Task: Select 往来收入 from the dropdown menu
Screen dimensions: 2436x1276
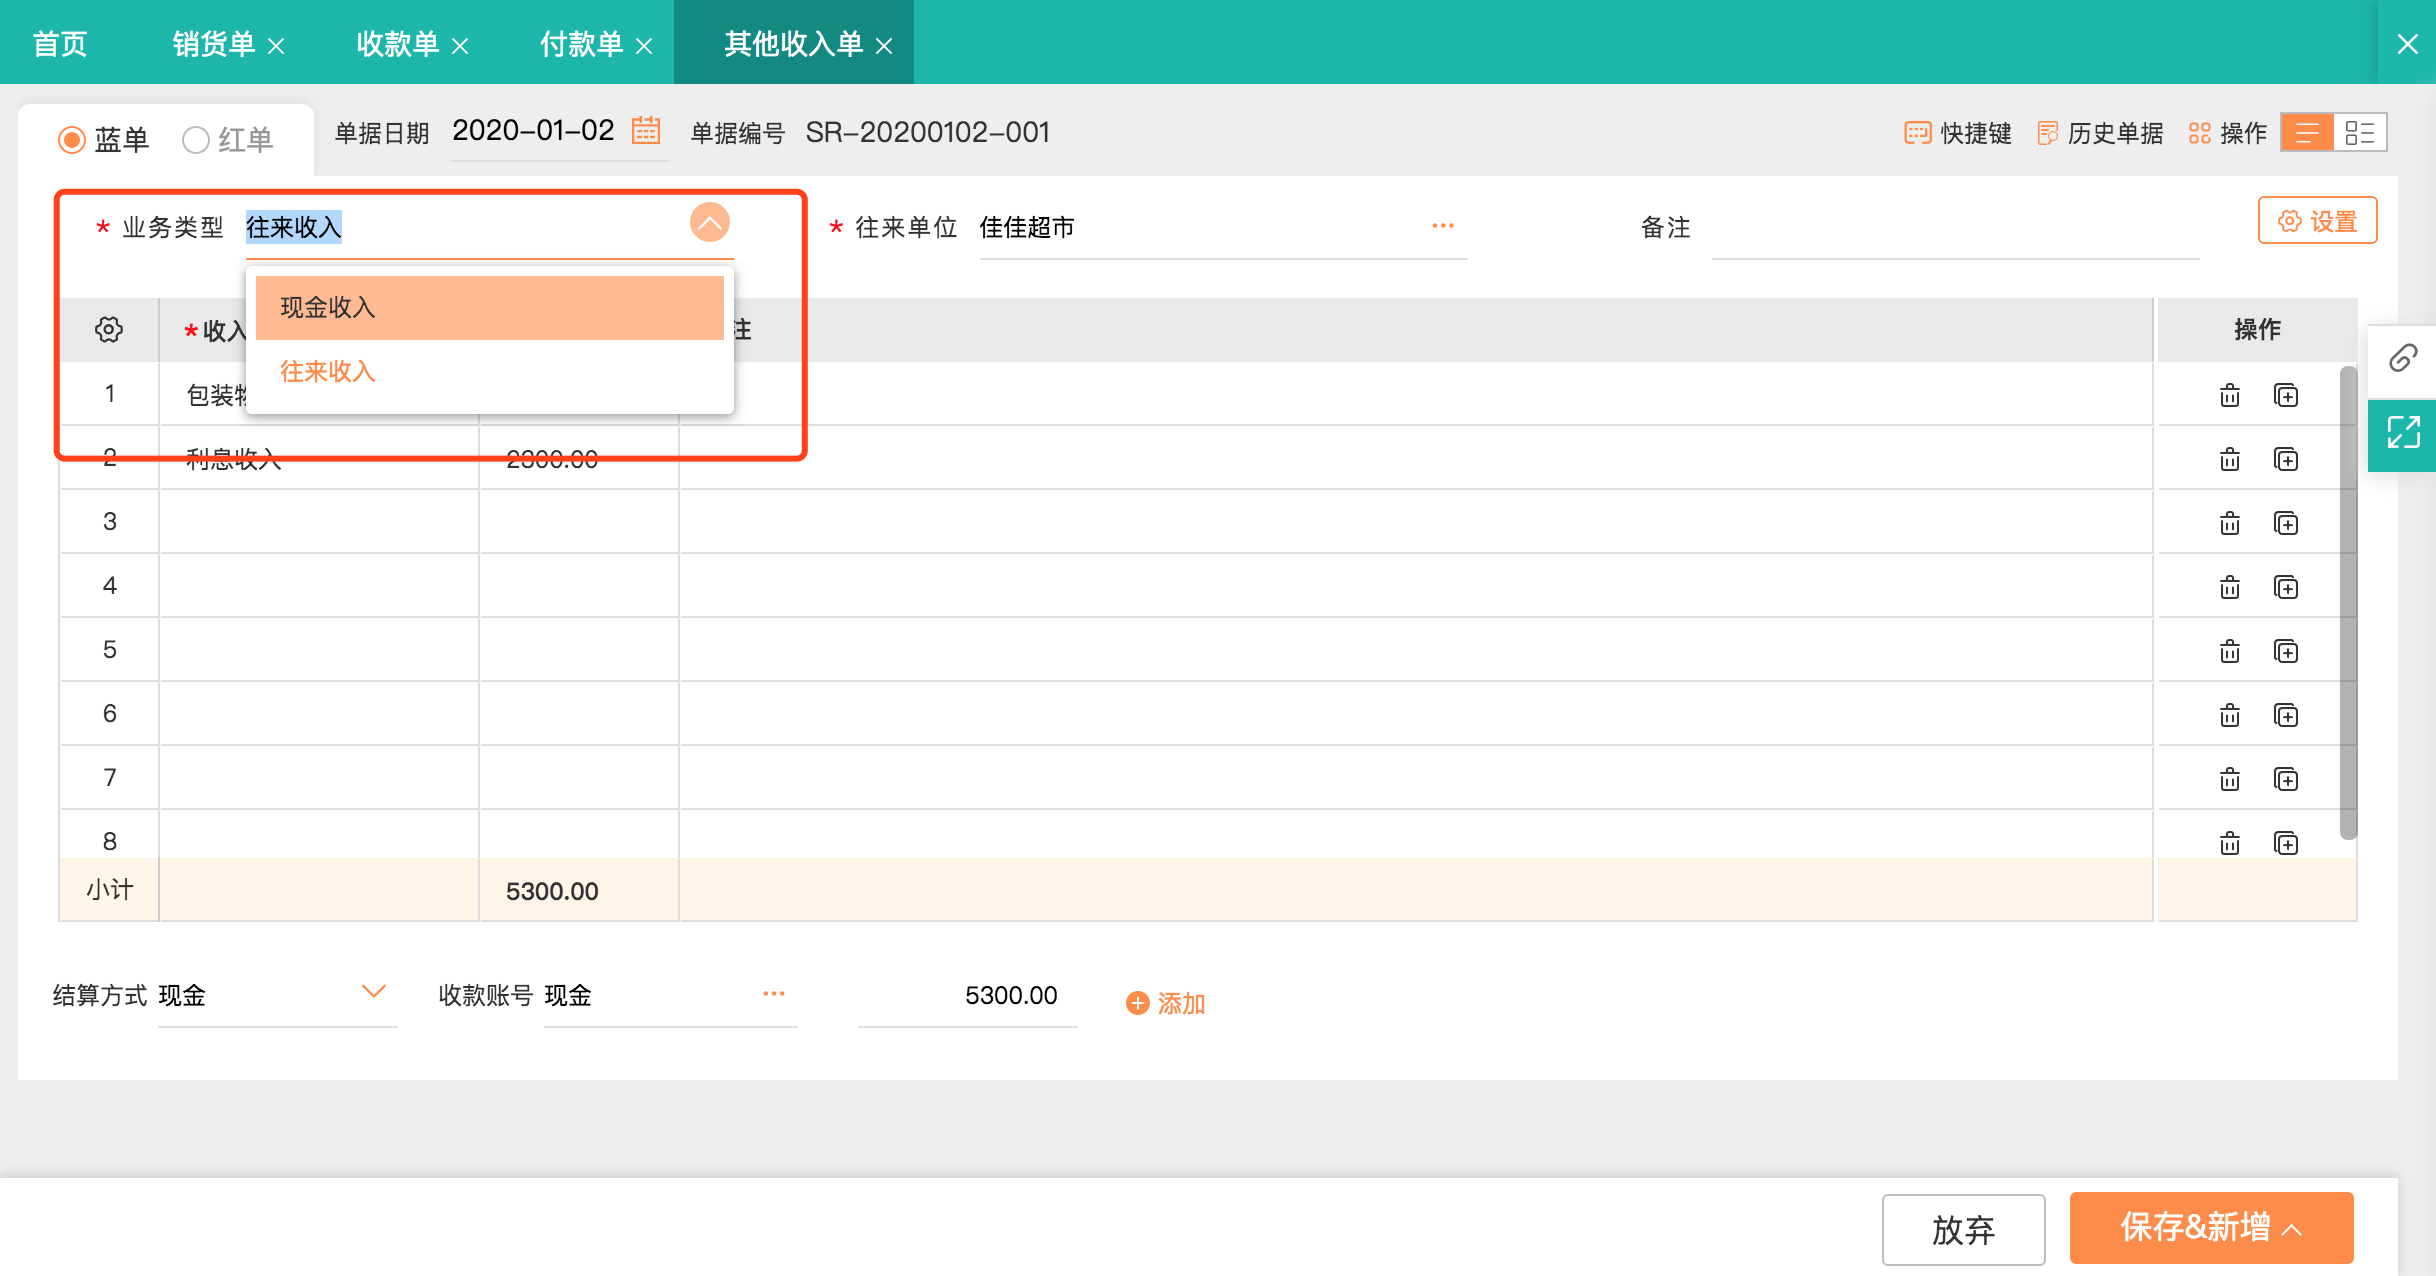Action: [330, 371]
